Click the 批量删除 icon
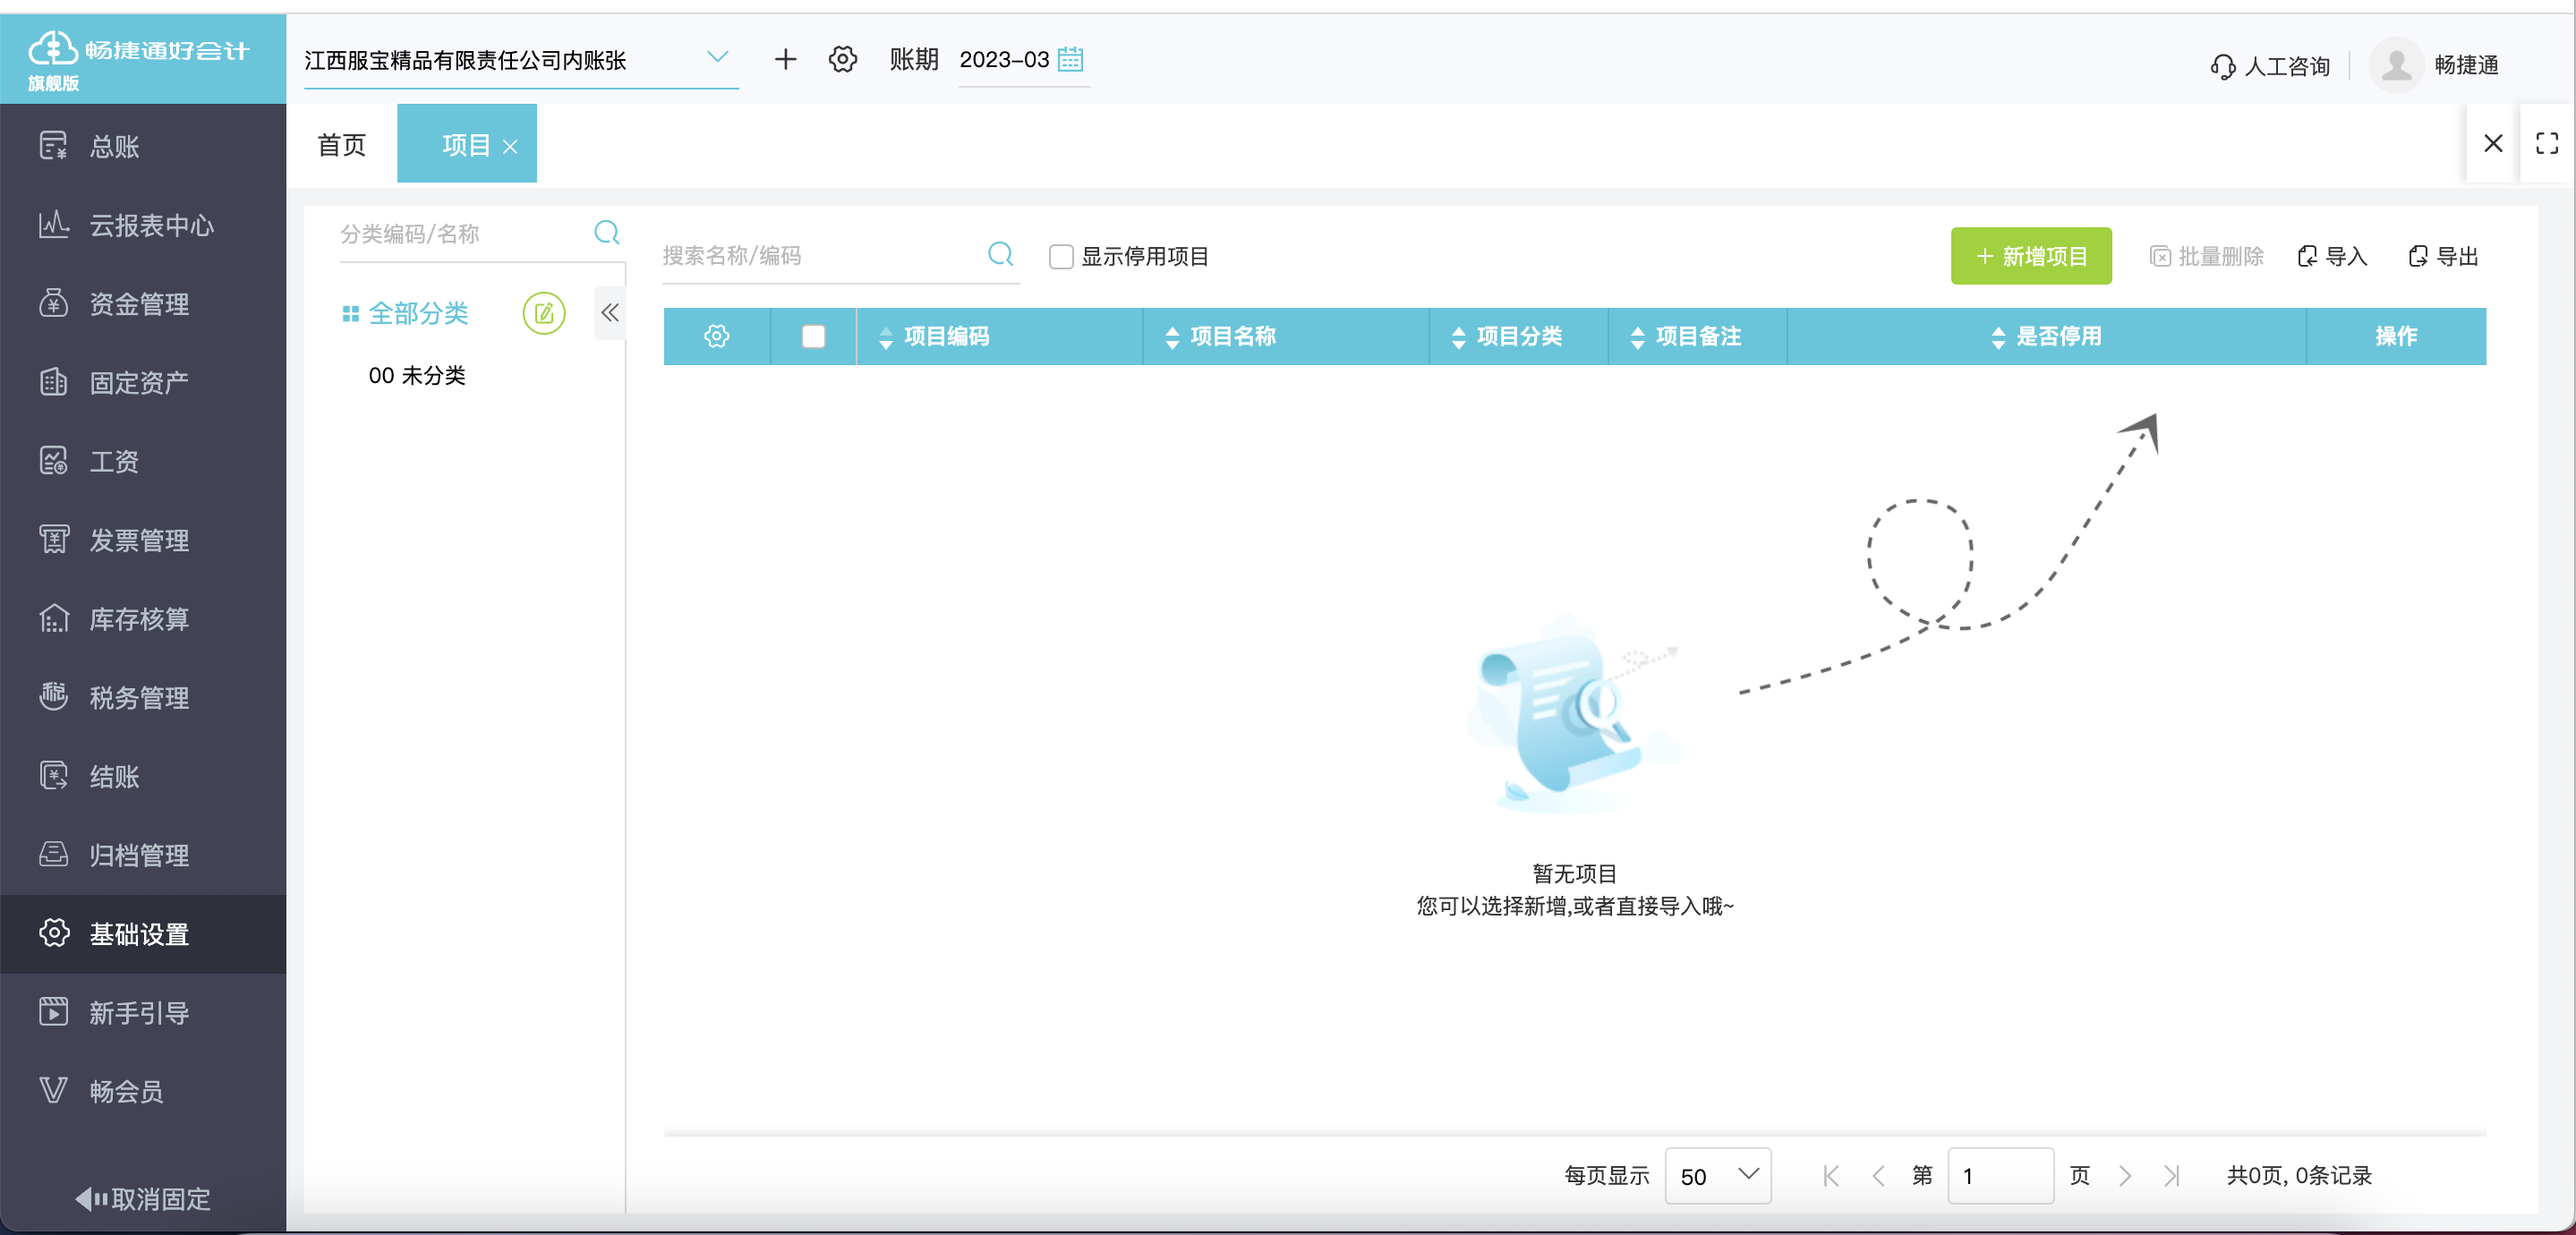 (2155, 256)
